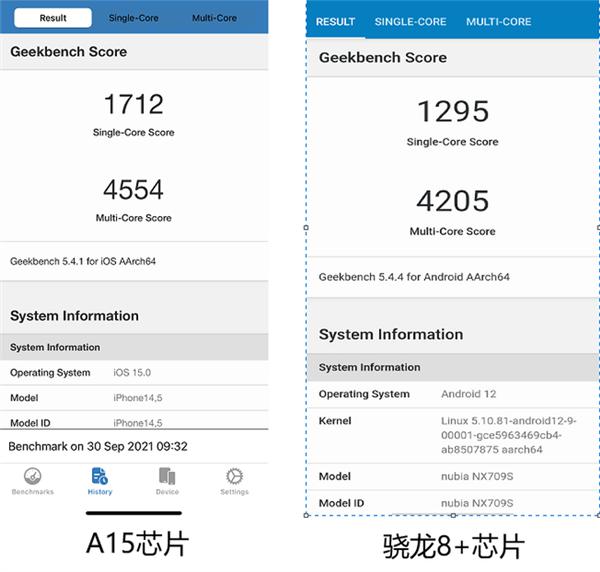Screen dimensions: 600x572
Task: Click Geekbench 5.4.4 for Android AArch64 text
Action: click(x=414, y=276)
